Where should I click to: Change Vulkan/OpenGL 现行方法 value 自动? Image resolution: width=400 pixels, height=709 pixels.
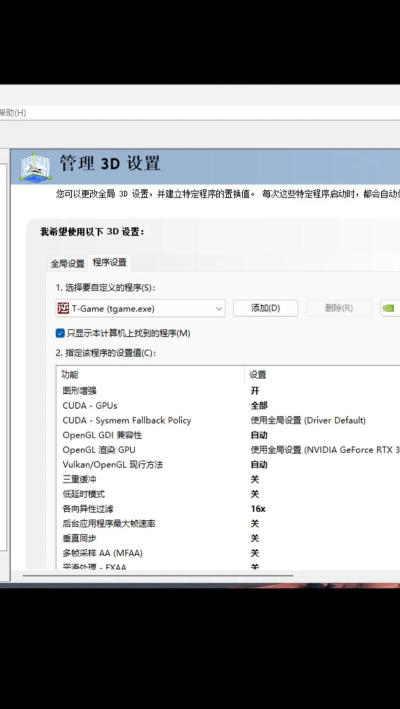click(259, 464)
